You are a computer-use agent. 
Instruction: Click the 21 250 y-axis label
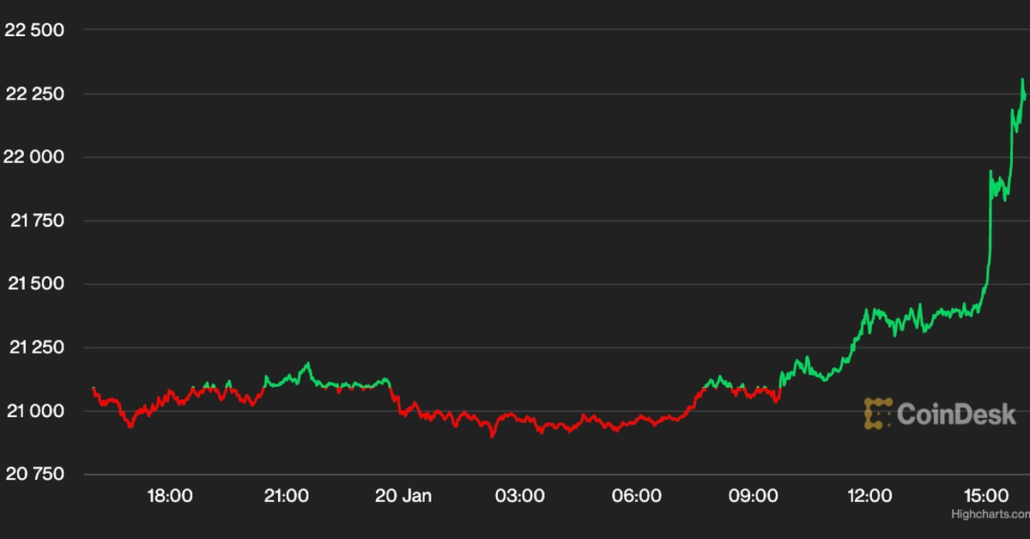tap(36, 348)
